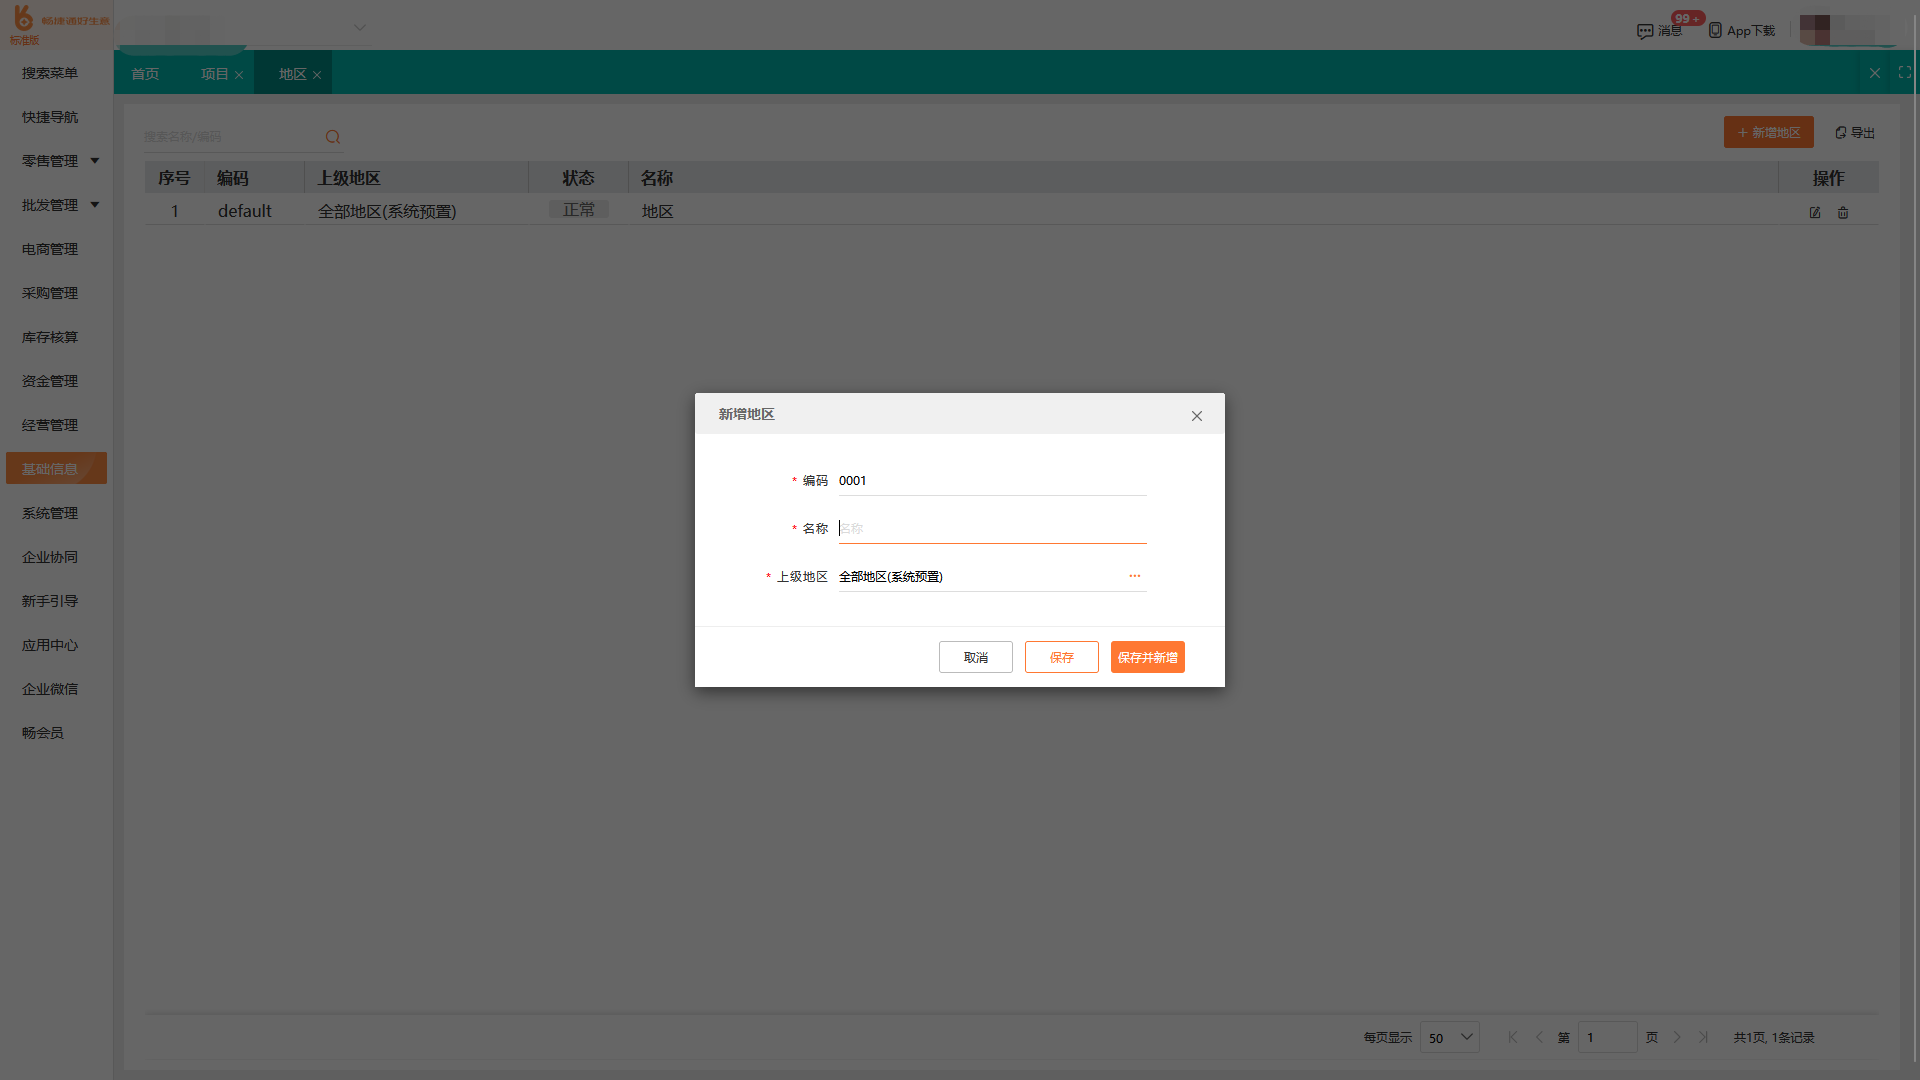The width and height of the screenshot is (1920, 1080).
Task: Click the delete icon for 地区 row
Action: coord(1844,211)
